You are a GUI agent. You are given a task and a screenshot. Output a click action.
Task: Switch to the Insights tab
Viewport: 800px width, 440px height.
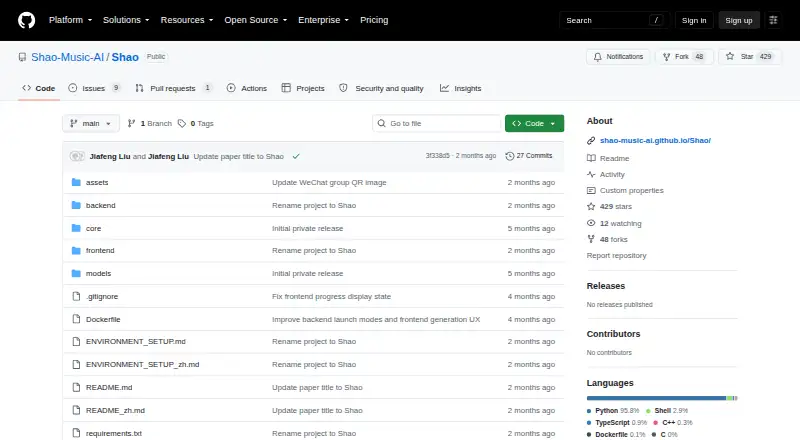[461, 88]
